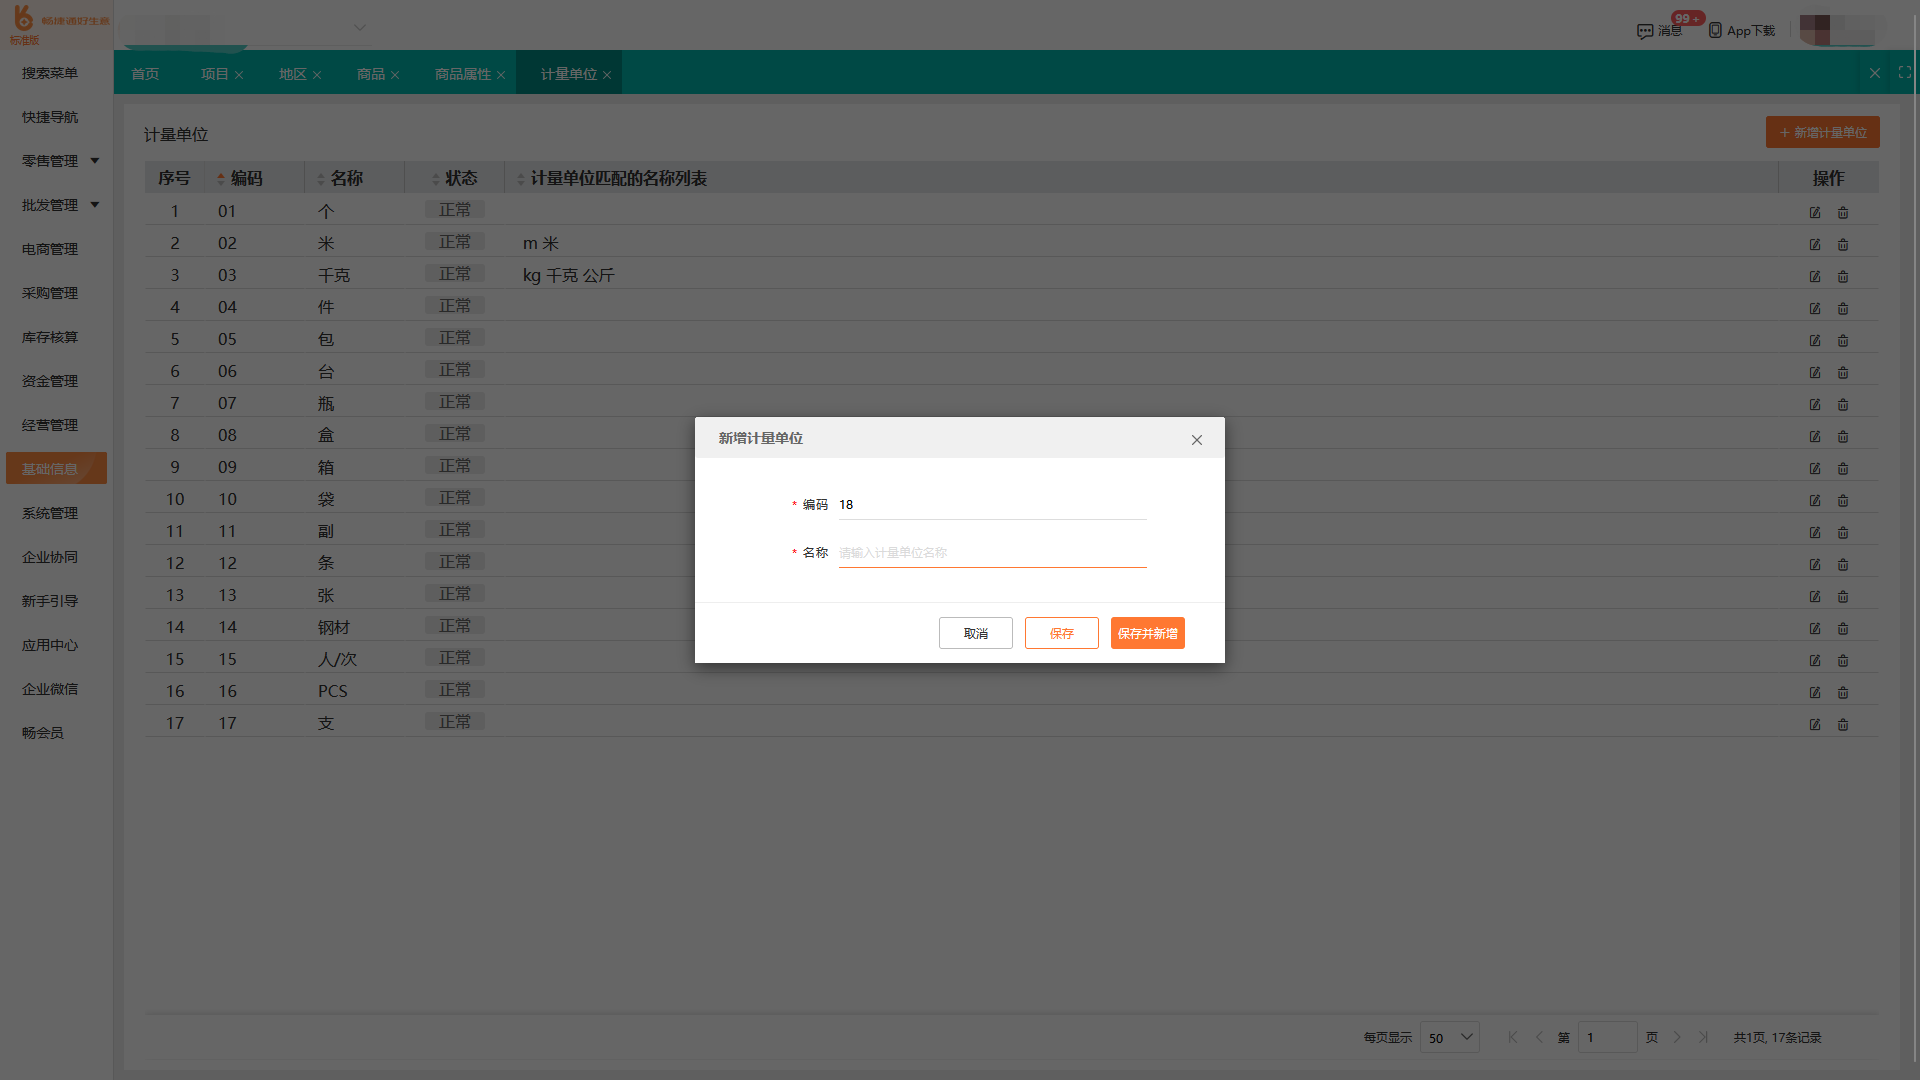Click the close dialog icon

pyautogui.click(x=1197, y=439)
